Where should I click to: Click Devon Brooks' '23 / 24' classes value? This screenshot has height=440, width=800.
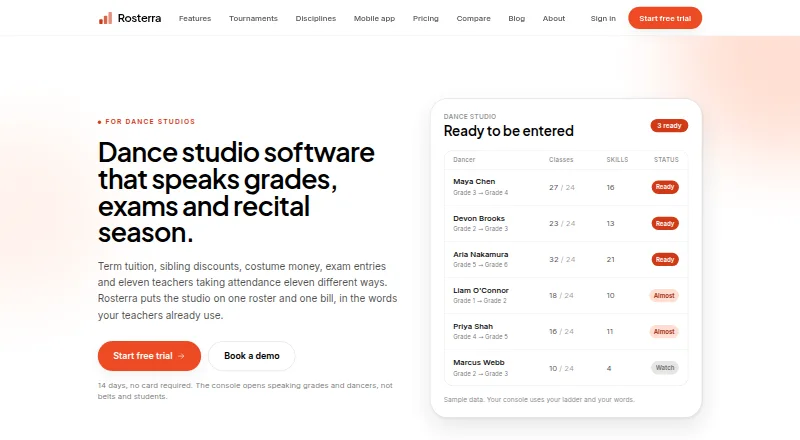562,224
